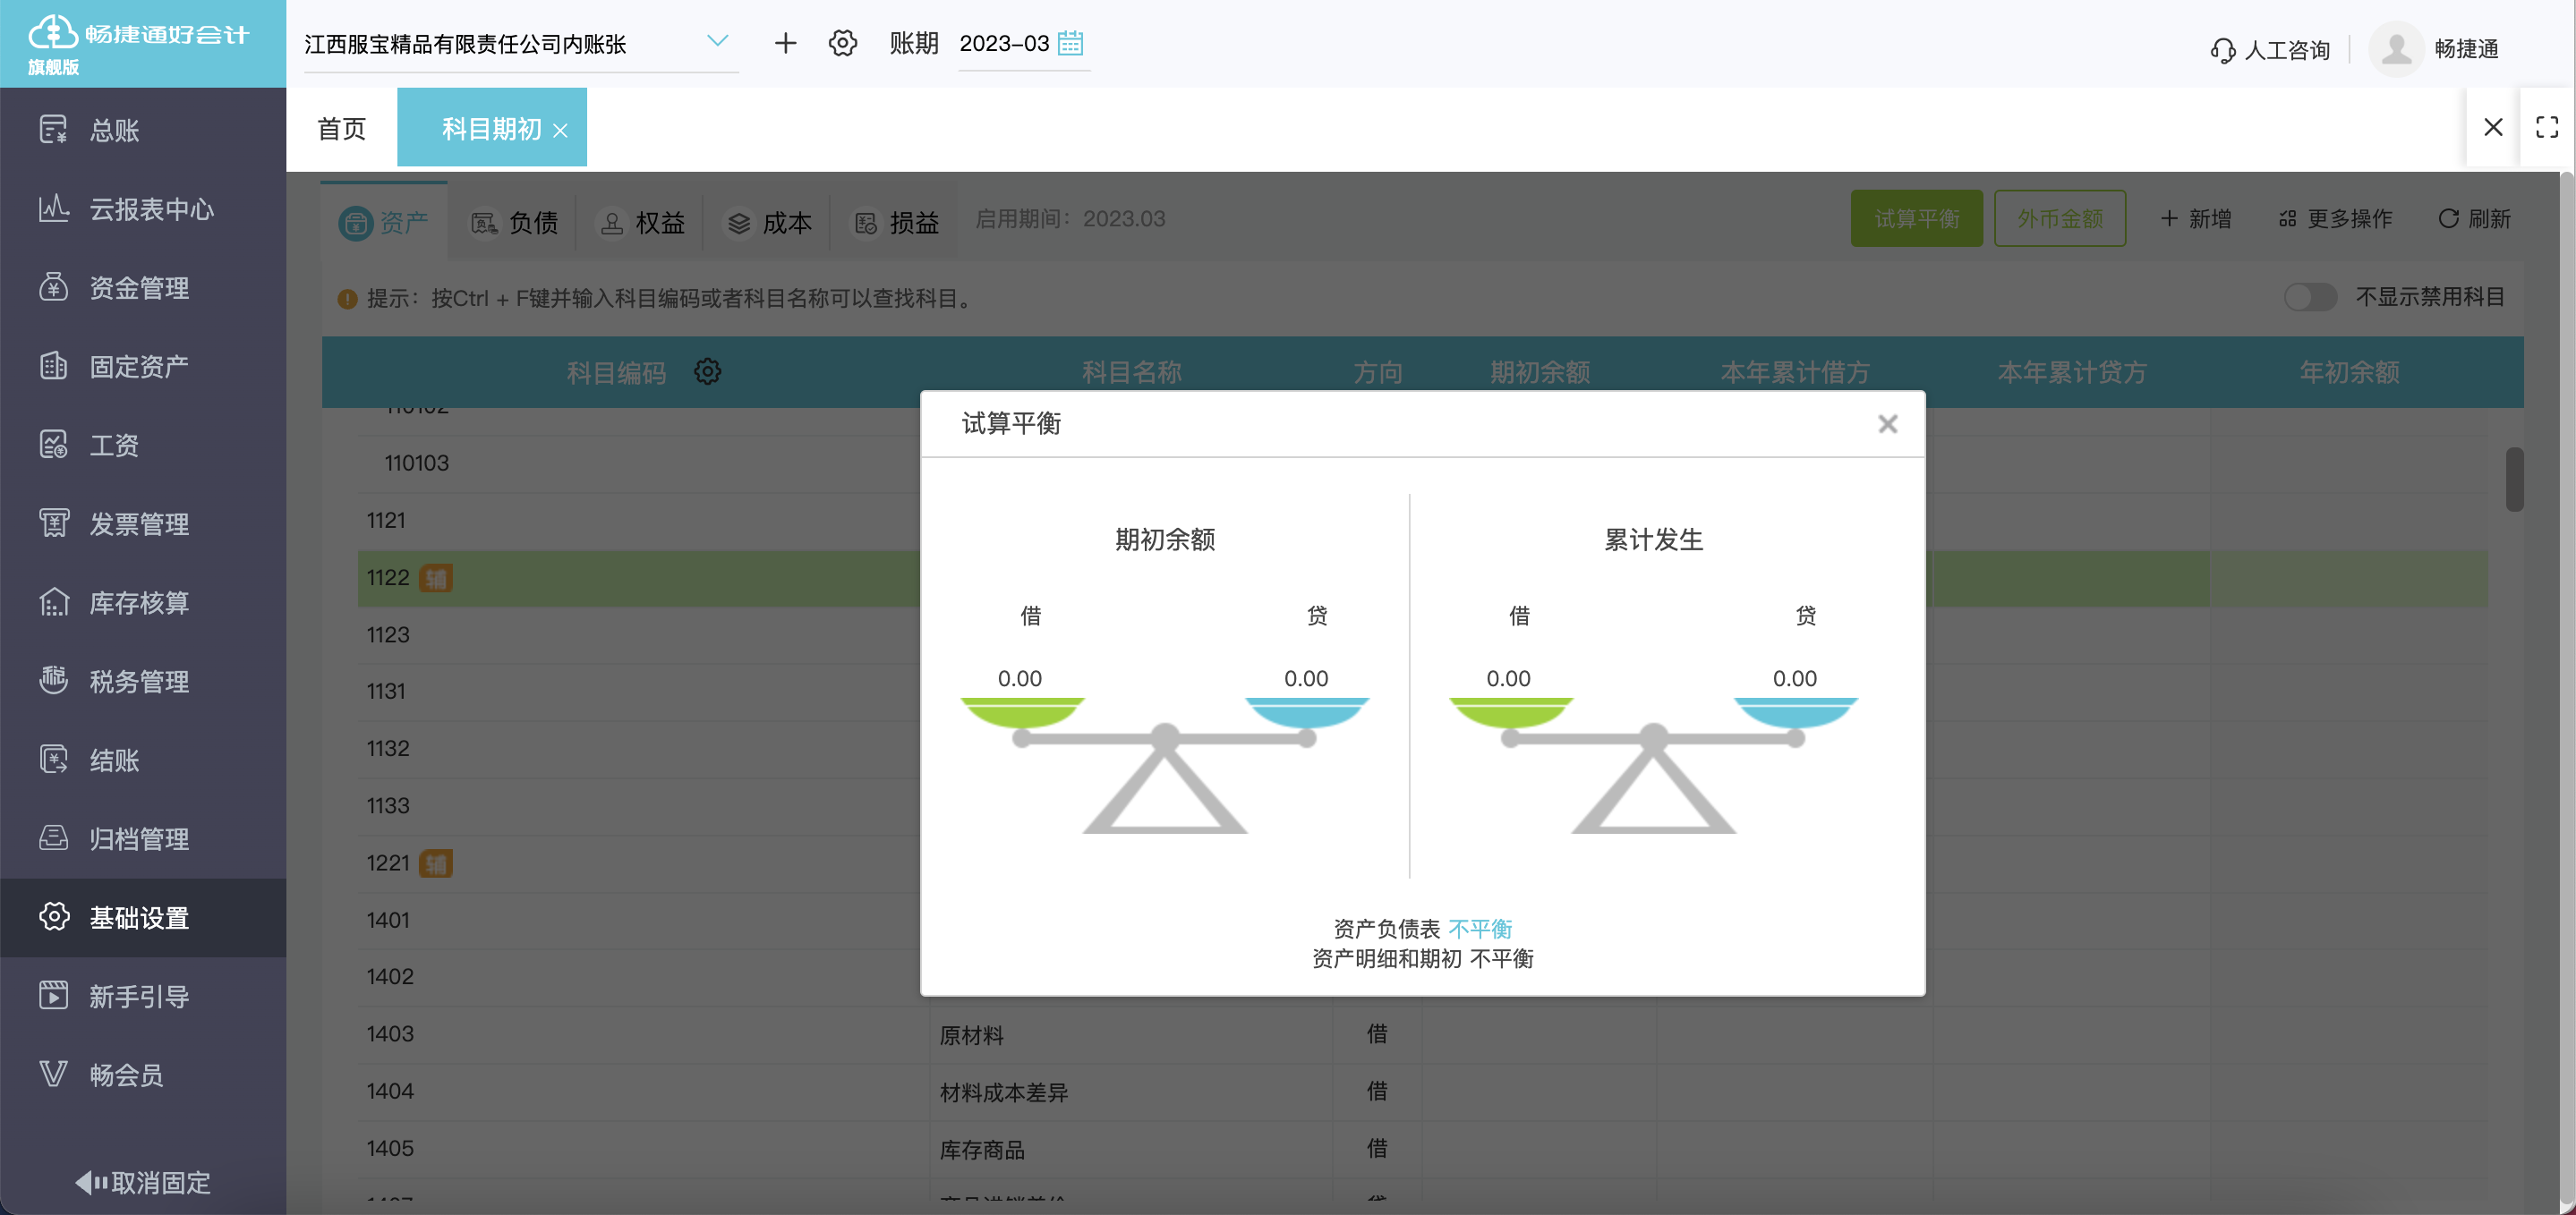Viewport: 2576px width, 1215px height.
Task: Click the 外币金额 currency icon button
Action: 2060,218
